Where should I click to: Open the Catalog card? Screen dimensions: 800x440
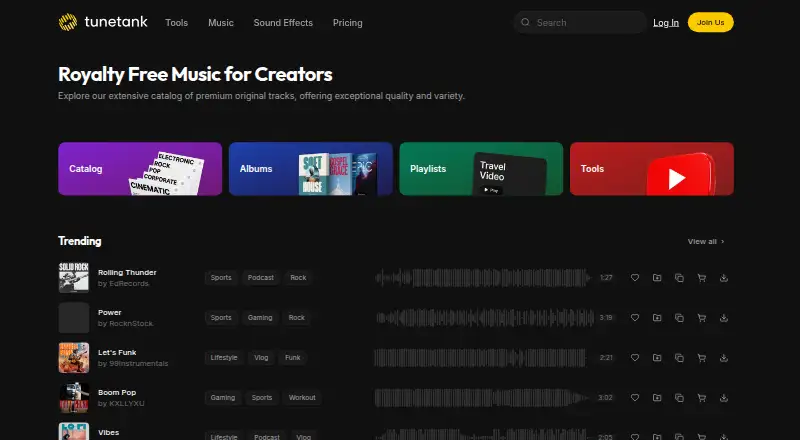click(140, 169)
